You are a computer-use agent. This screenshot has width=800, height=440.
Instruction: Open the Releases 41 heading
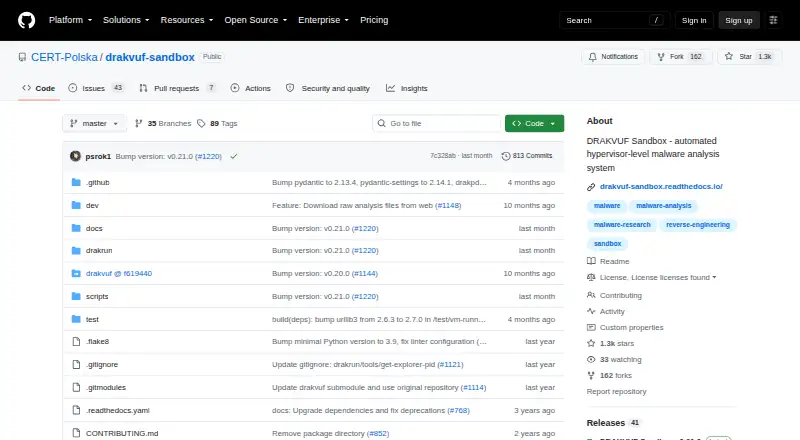click(613, 423)
